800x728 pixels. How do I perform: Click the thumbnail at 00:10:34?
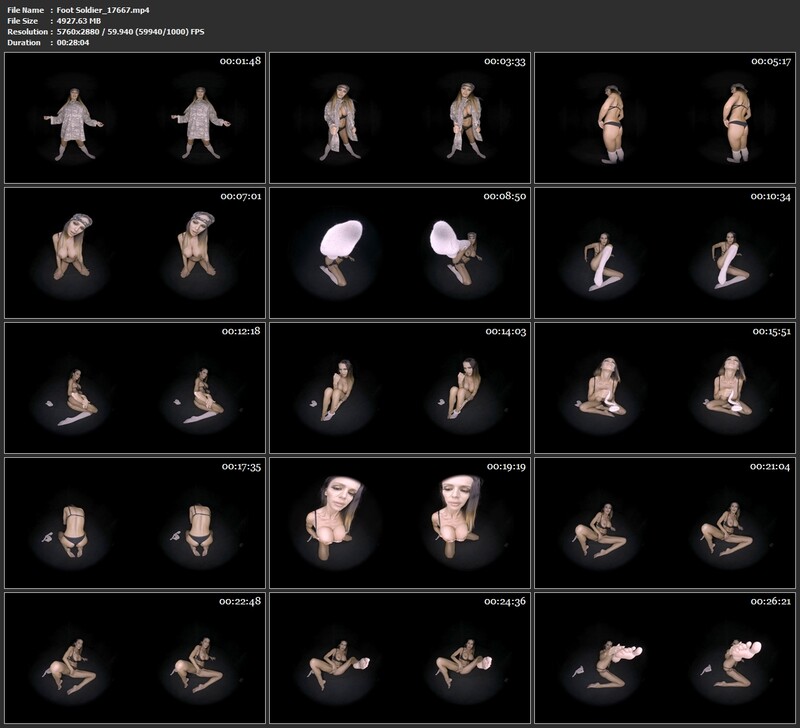click(x=665, y=252)
